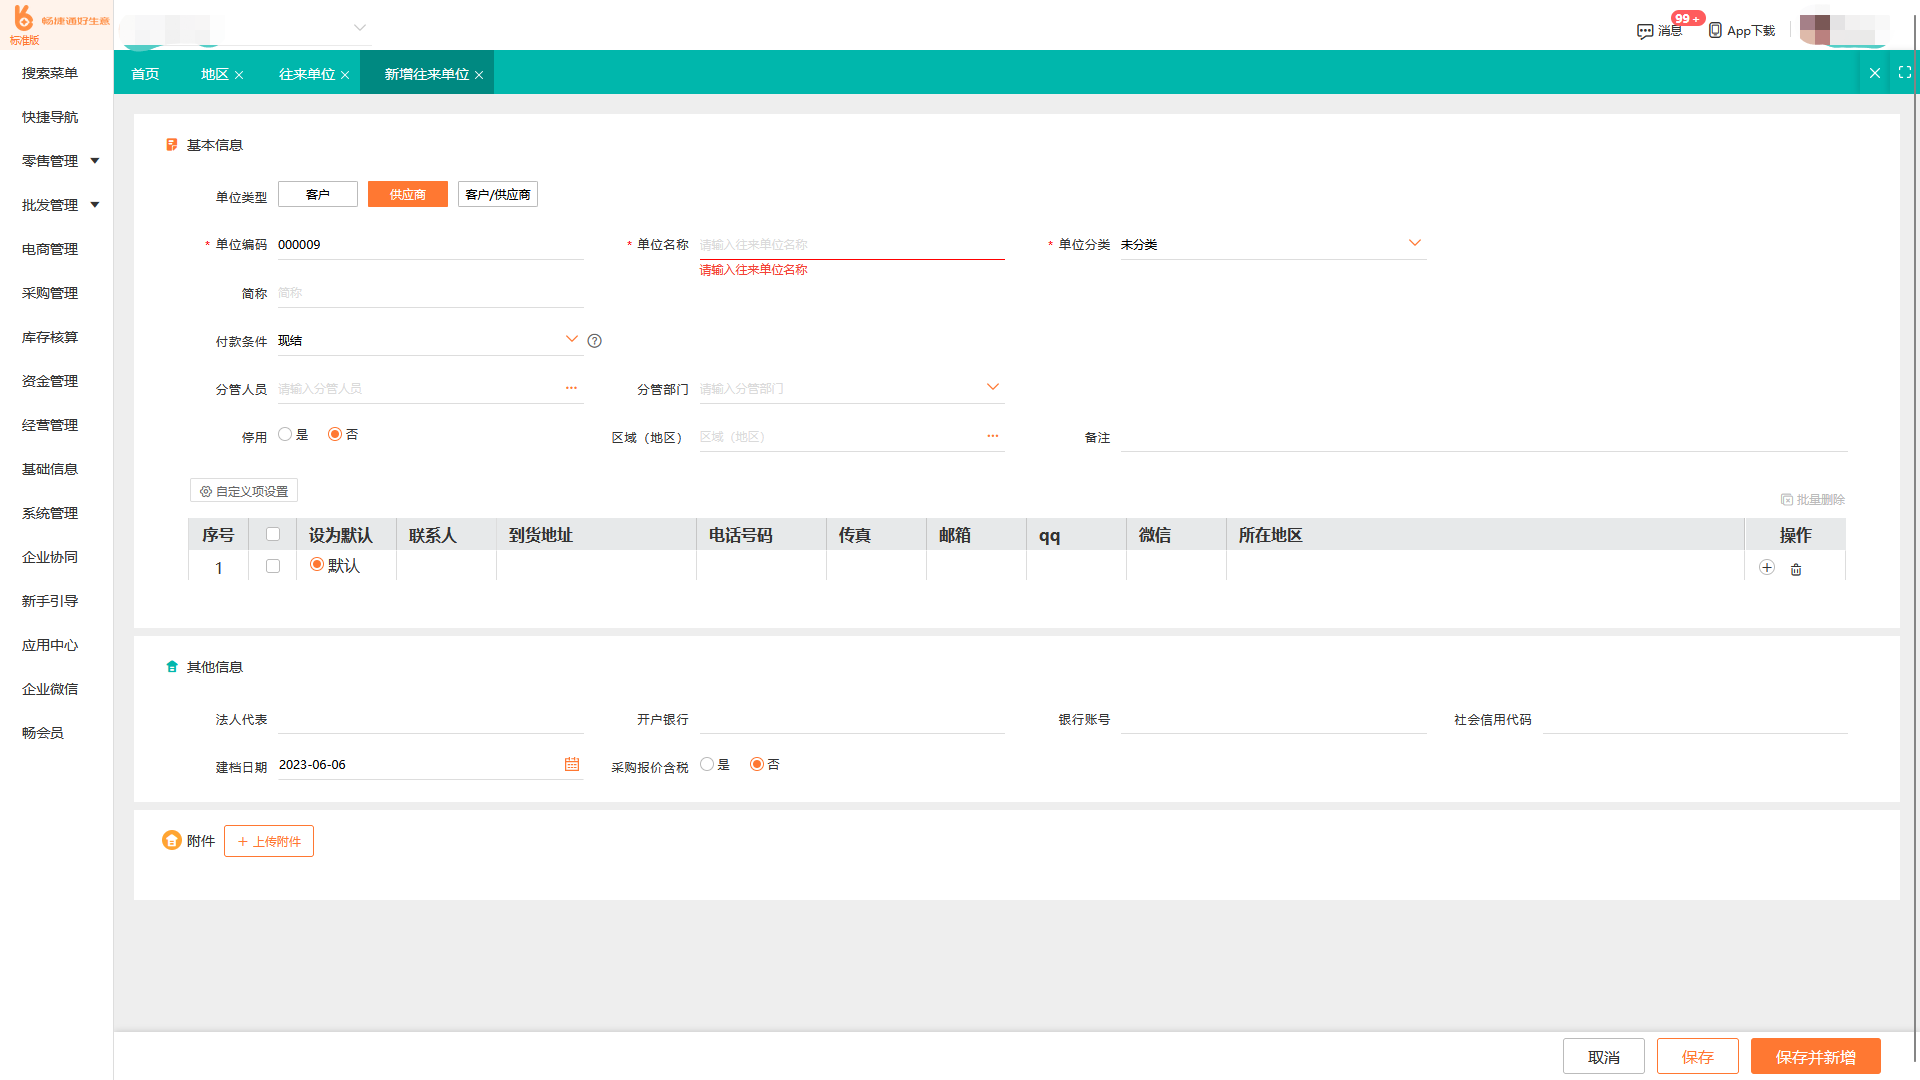Toggle 采购报价含税 radio button to 是

[x=709, y=765]
